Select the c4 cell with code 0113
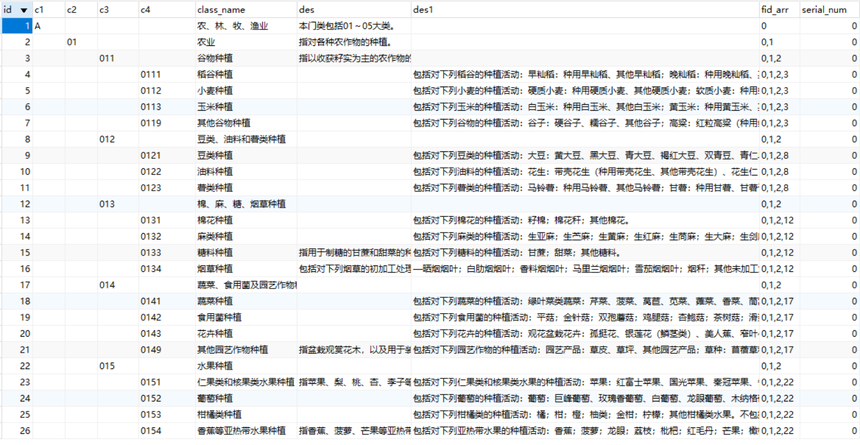 click(150, 107)
